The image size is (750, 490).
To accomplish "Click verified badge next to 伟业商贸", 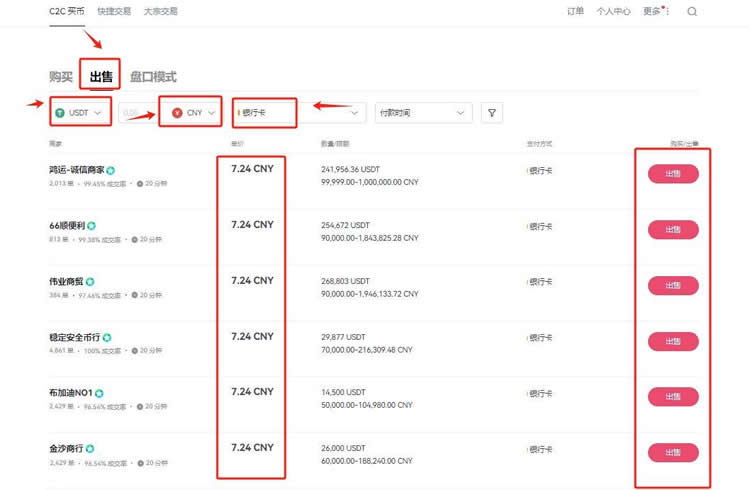I will coord(89,282).
